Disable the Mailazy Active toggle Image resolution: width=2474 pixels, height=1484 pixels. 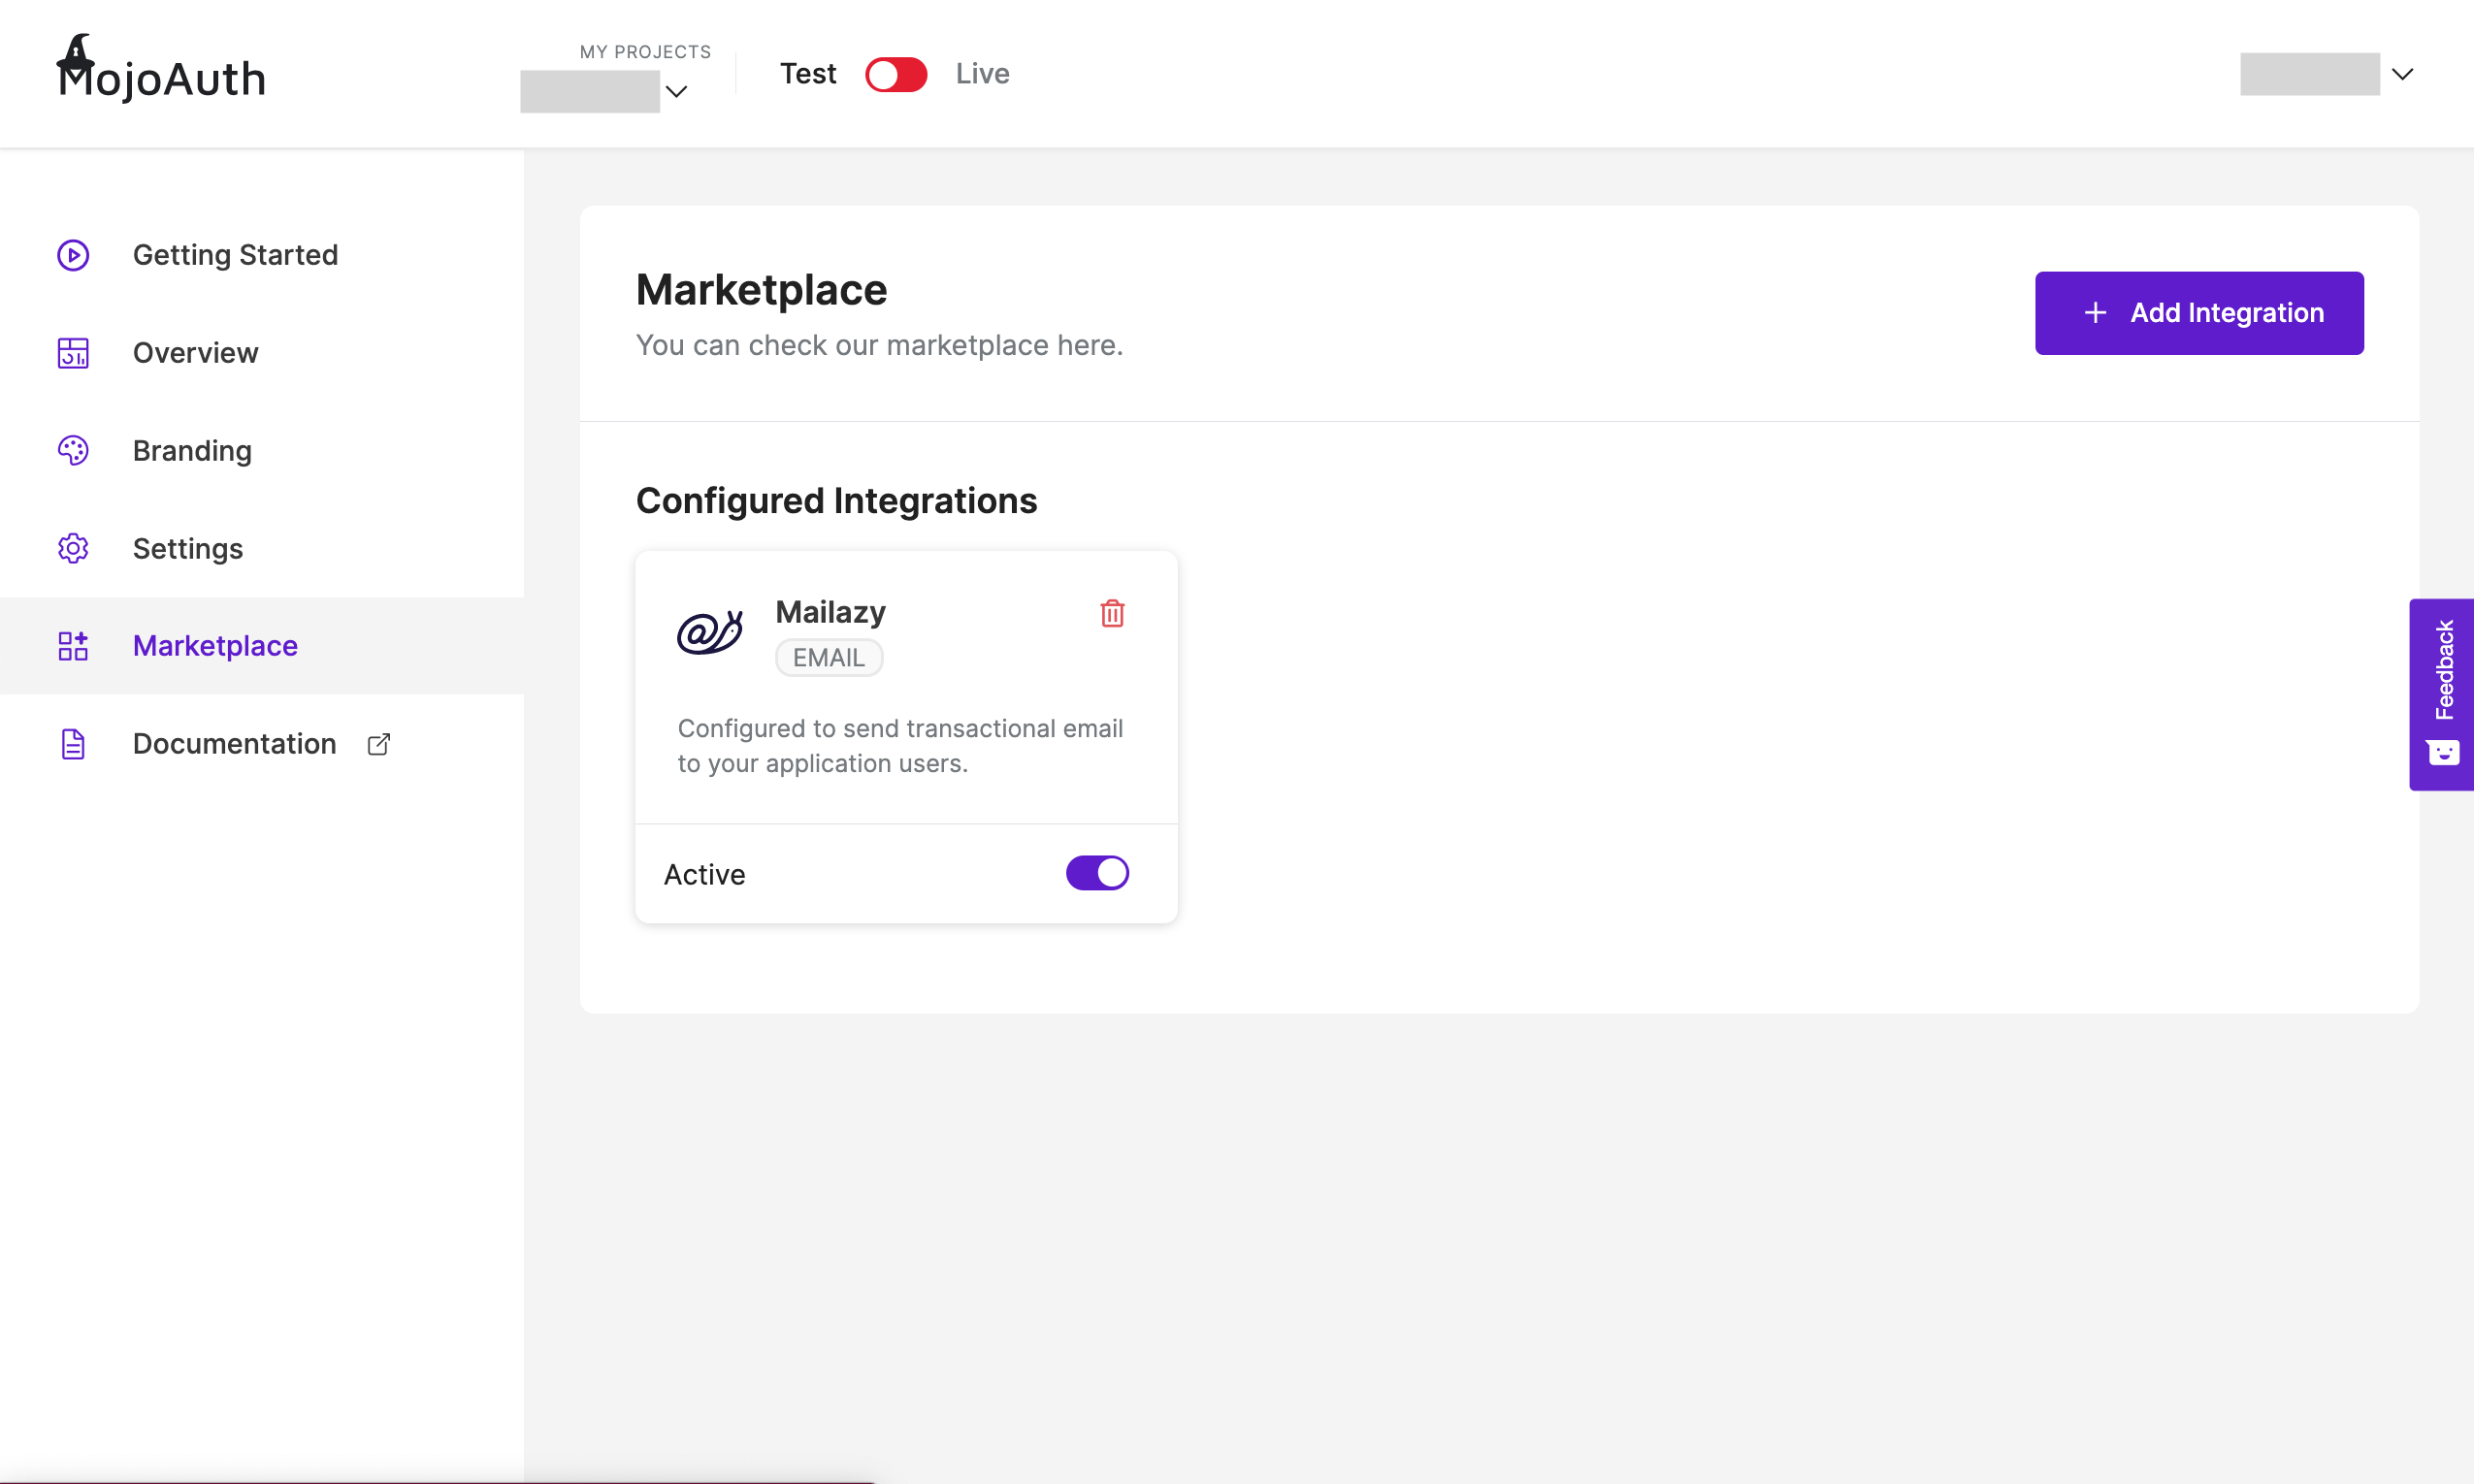click(x=1097, y=869)
